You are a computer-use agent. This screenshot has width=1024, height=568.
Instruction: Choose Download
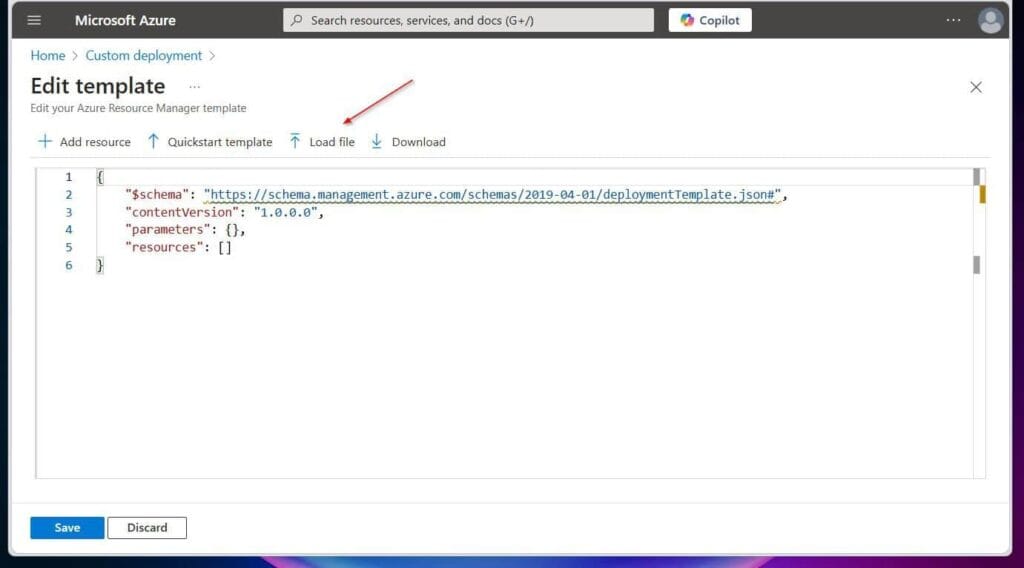(x=408, y=142)
